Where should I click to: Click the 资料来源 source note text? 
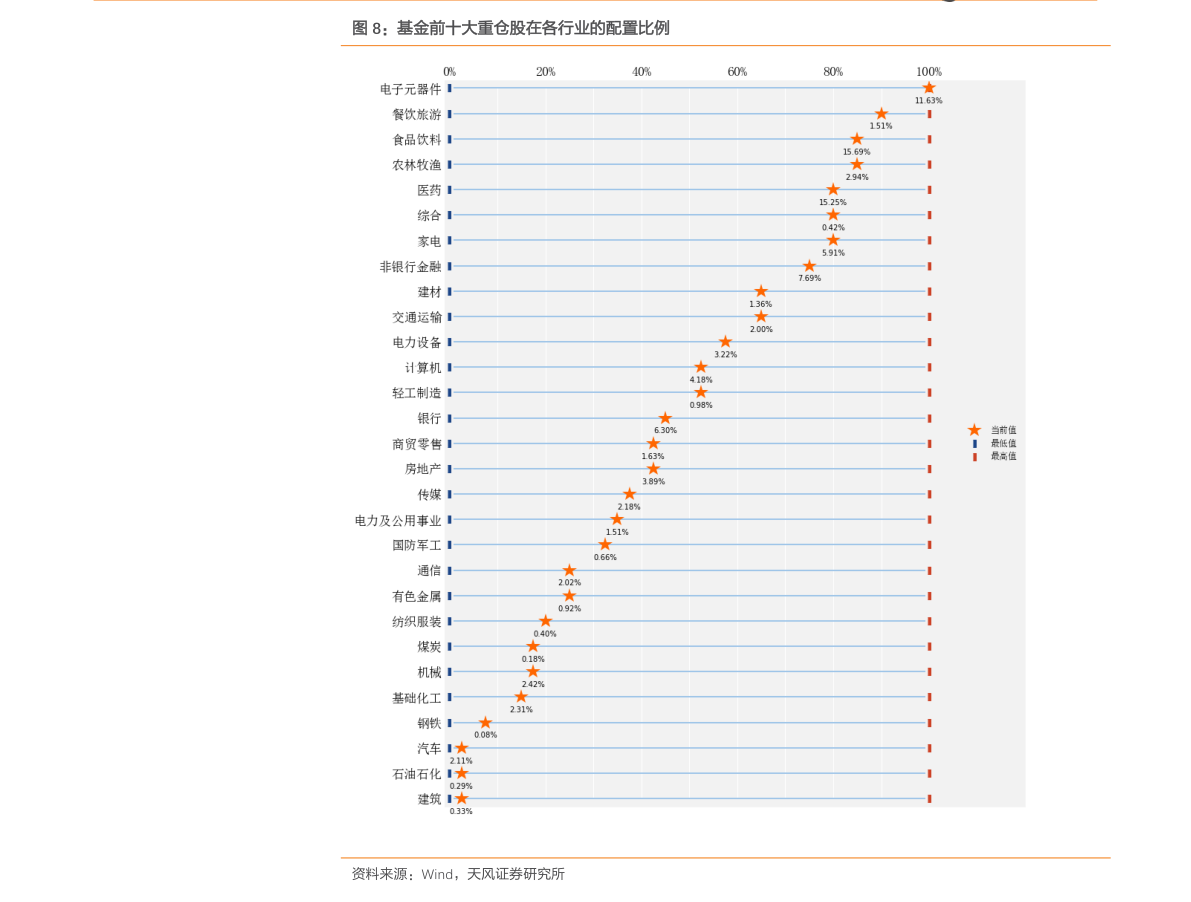(x=458, y=874)
